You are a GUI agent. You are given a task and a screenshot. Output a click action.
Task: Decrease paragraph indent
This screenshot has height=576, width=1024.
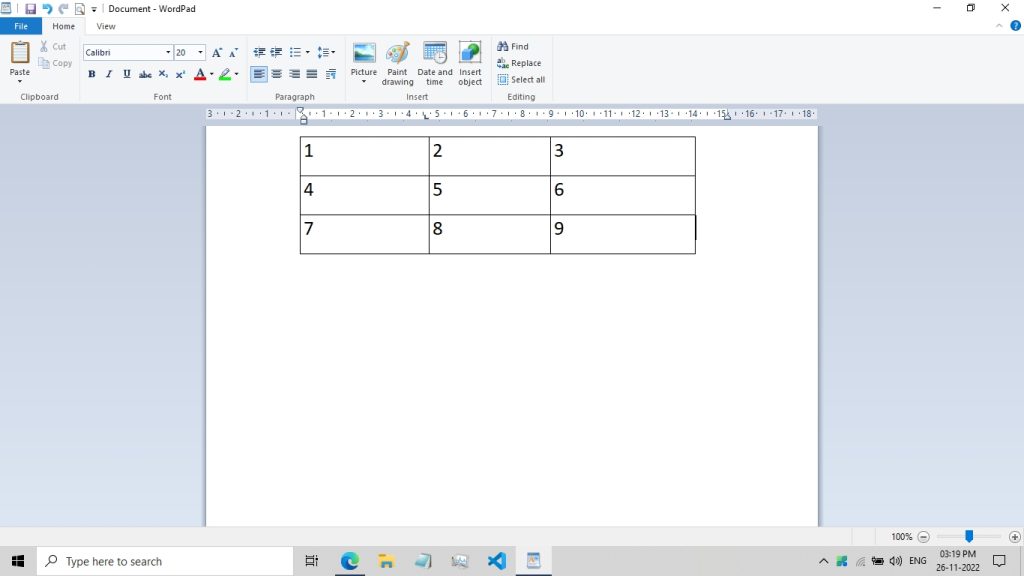tap(259, 52)
